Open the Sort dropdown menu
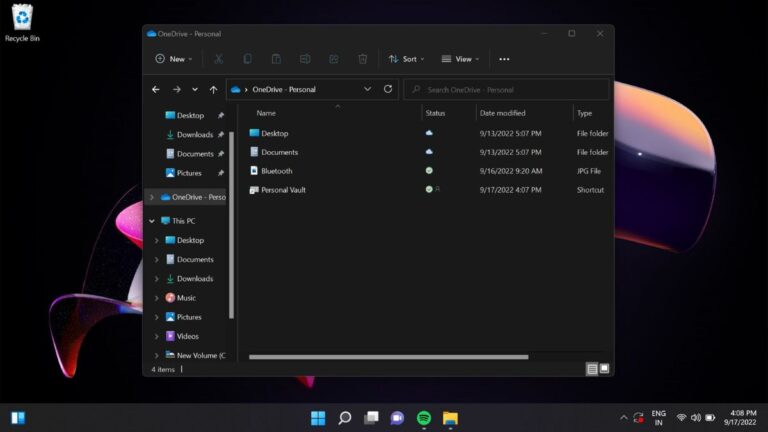 (x=407, y=59)
